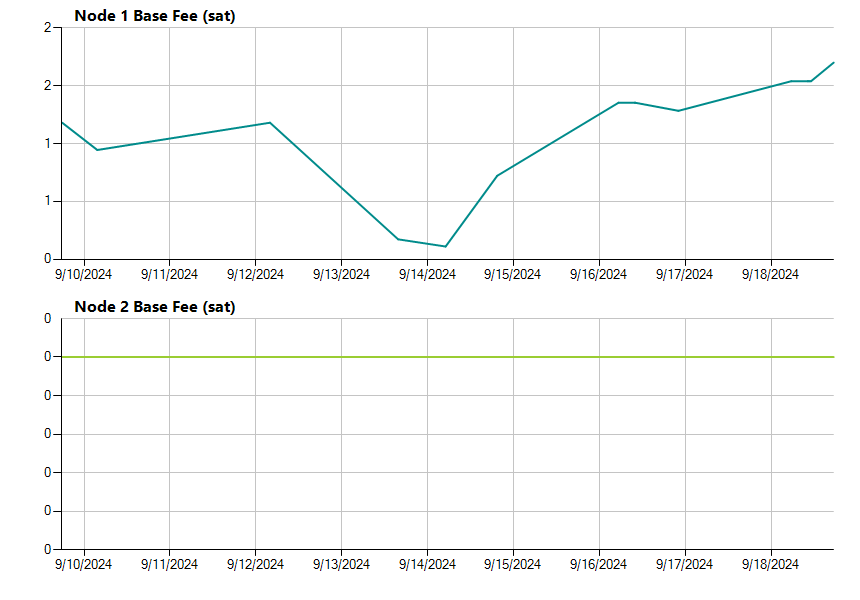Image resolution: width=860 pixels, height=600 pixels.
Task: Select 9/11/2024 label on Node 1 chart axis
Action: (169, 274)
